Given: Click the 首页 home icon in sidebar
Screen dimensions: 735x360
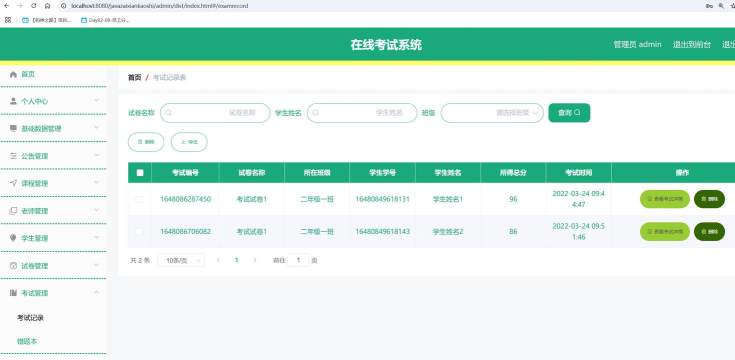Looking at the screenshot, I should click(x=13, y=74).
